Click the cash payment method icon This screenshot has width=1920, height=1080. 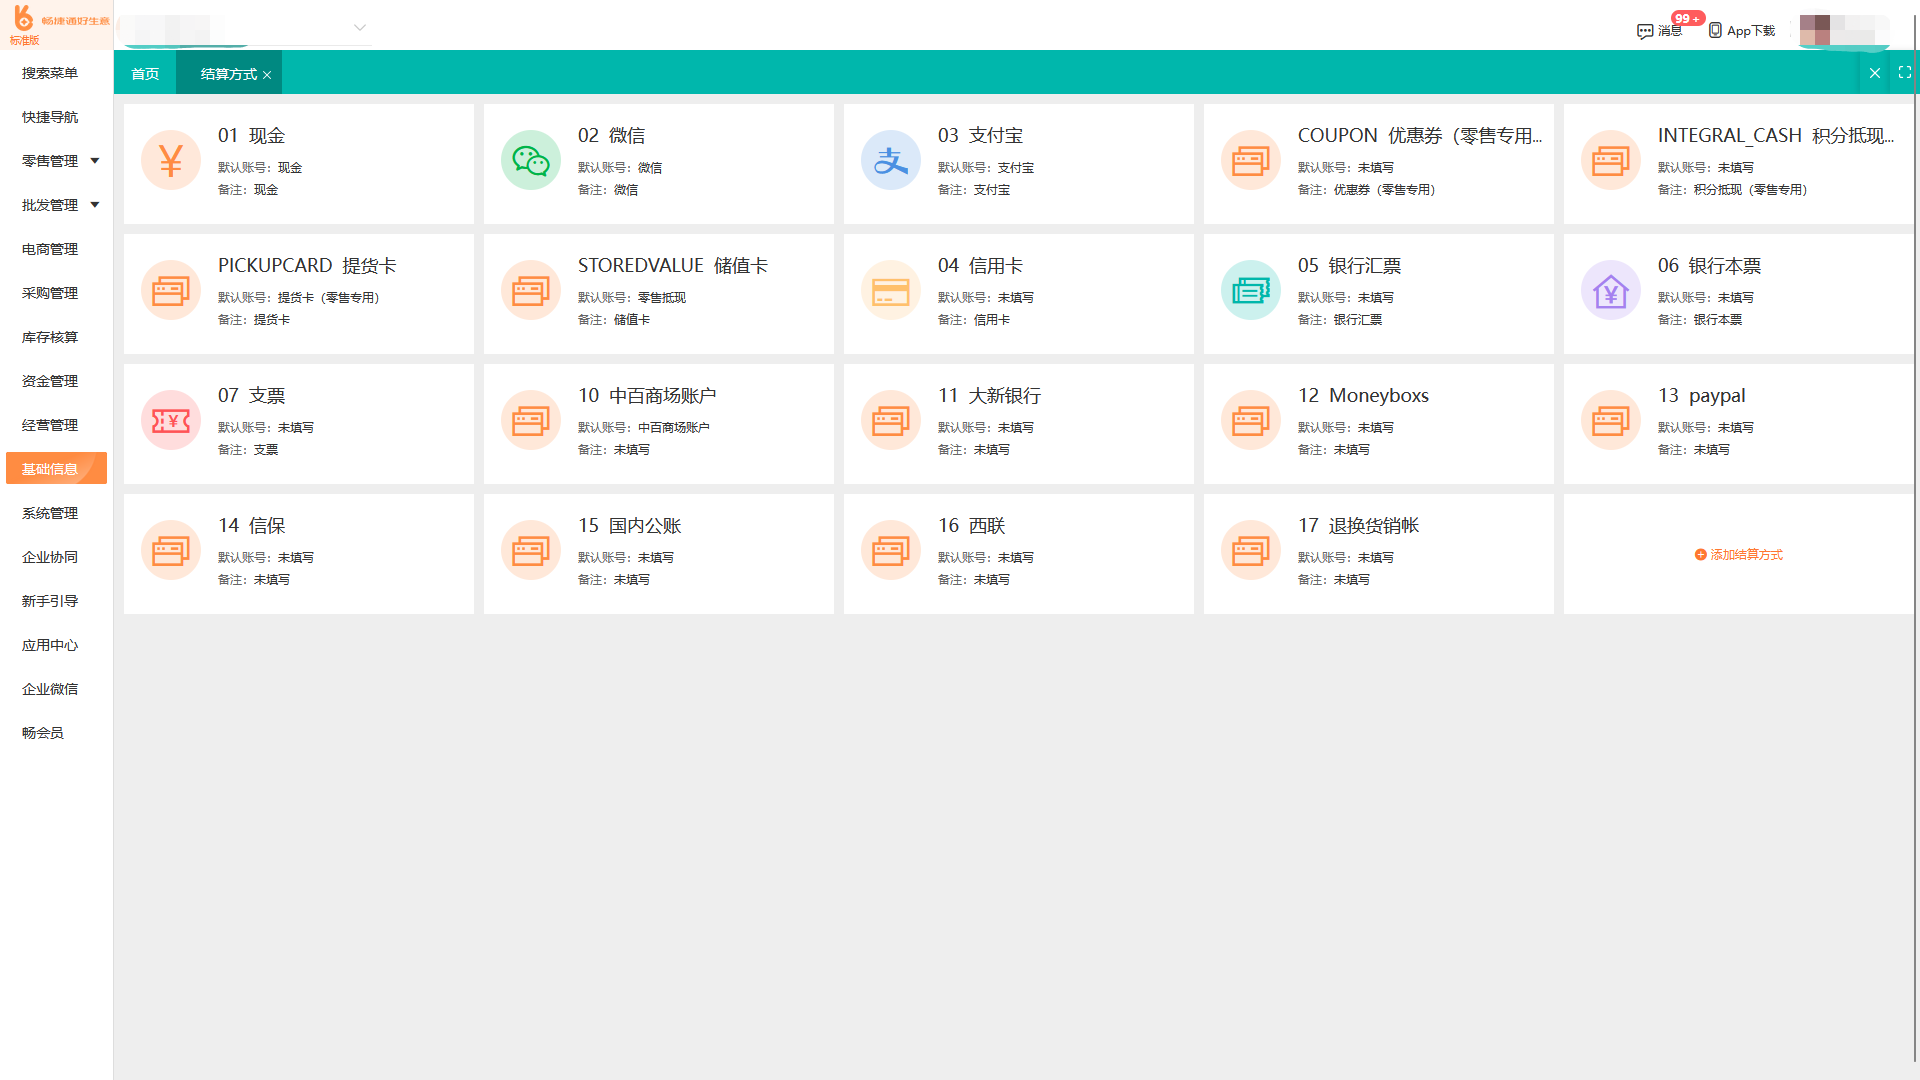pos(169,160)
